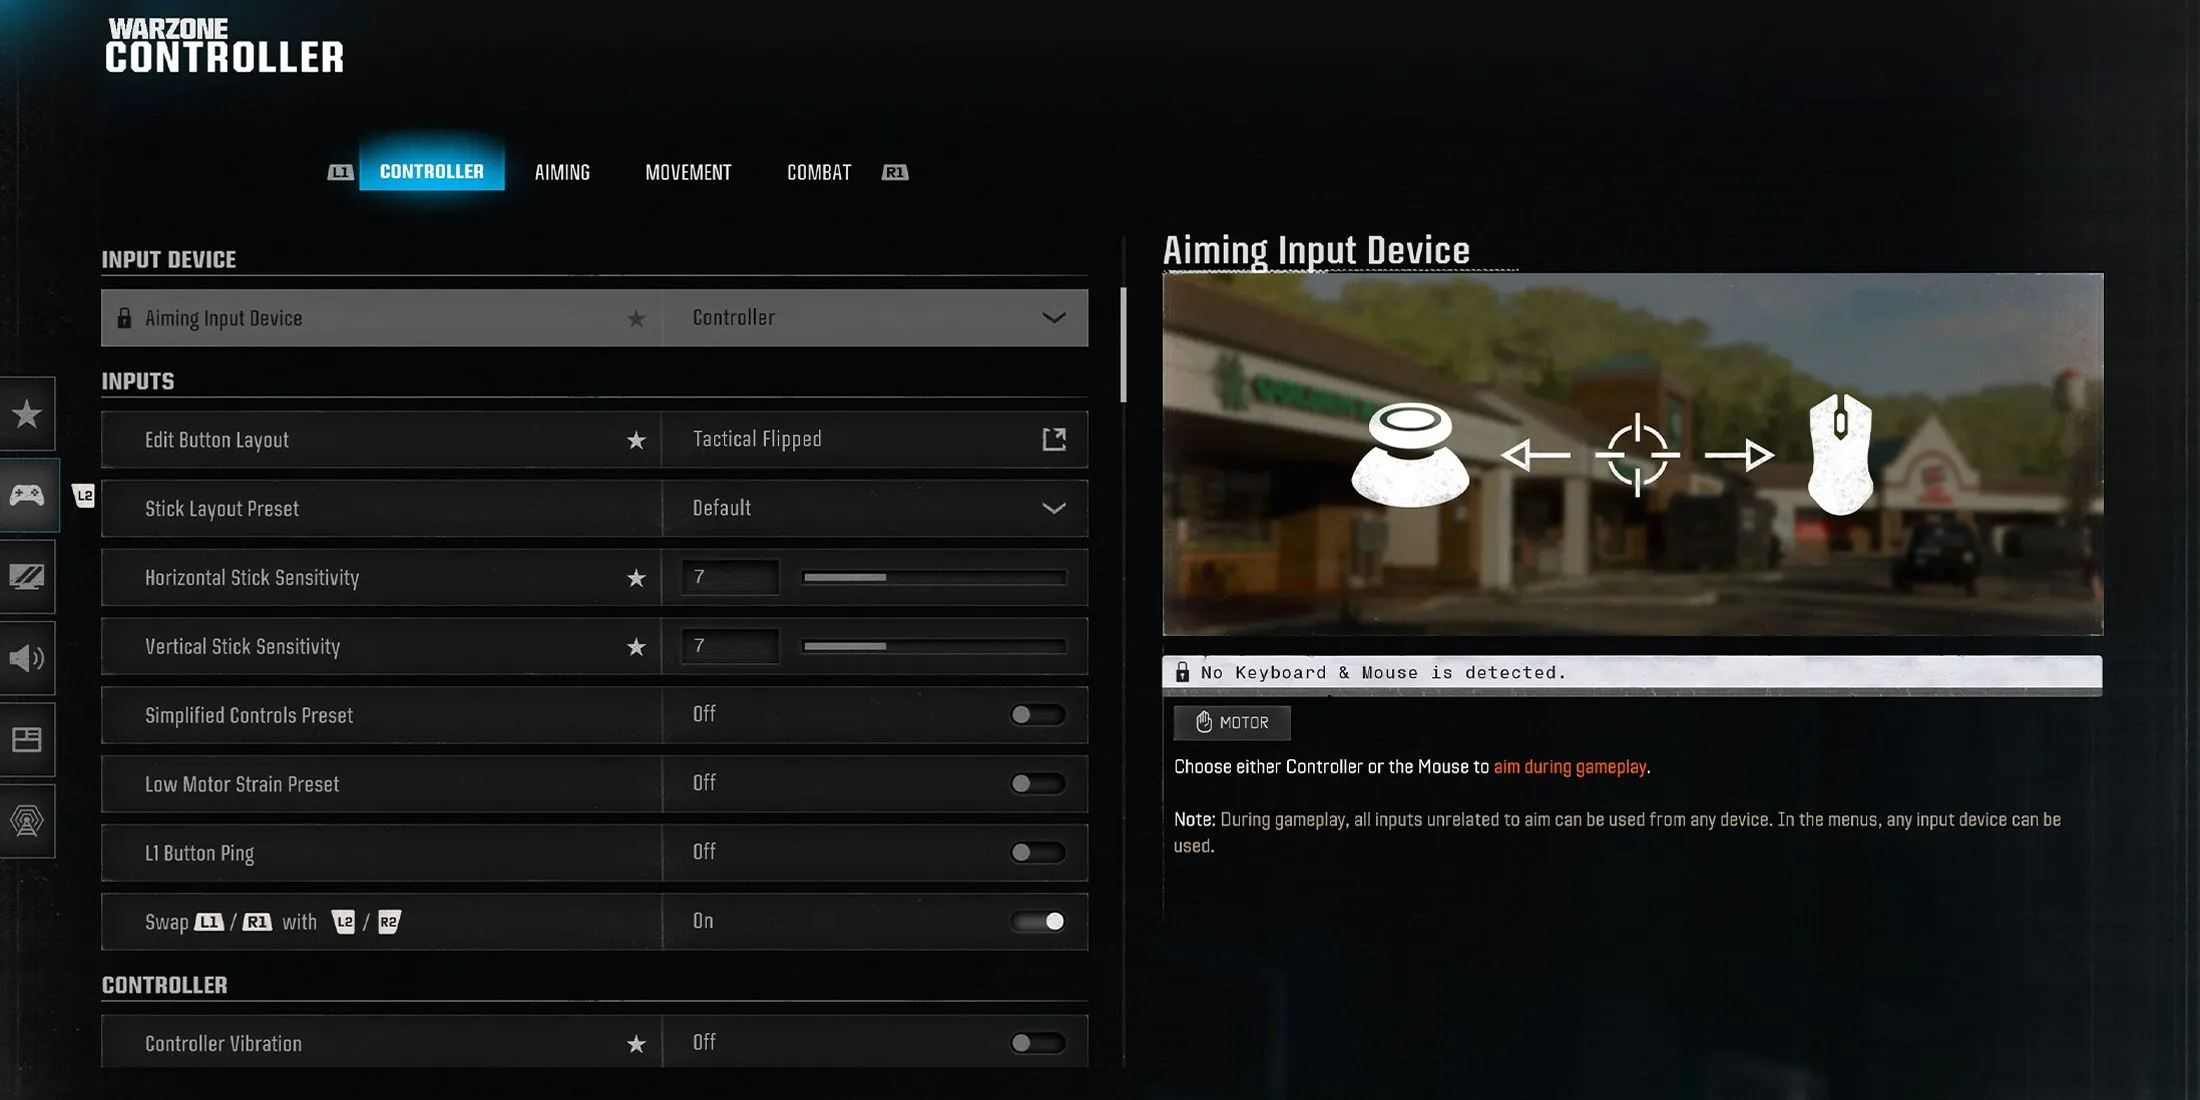Switch to AIMING tab
The width and height of the screenshot is (2200, 1100).
tap(561, 171)
